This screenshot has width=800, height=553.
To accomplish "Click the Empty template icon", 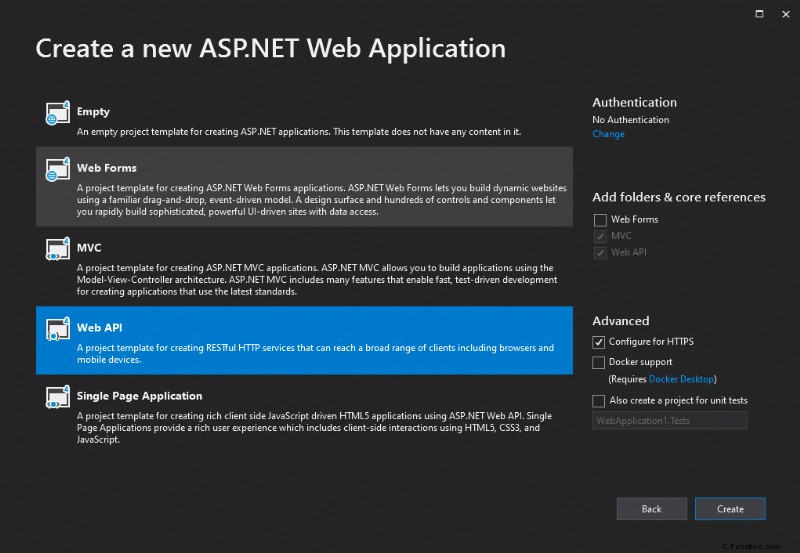I will coord(57,113).
